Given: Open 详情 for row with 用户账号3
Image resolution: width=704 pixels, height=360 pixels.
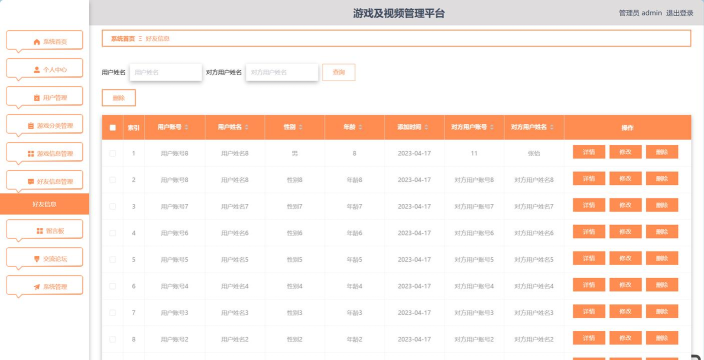Looking at the screenshot, I should click(x=589, y=311).
